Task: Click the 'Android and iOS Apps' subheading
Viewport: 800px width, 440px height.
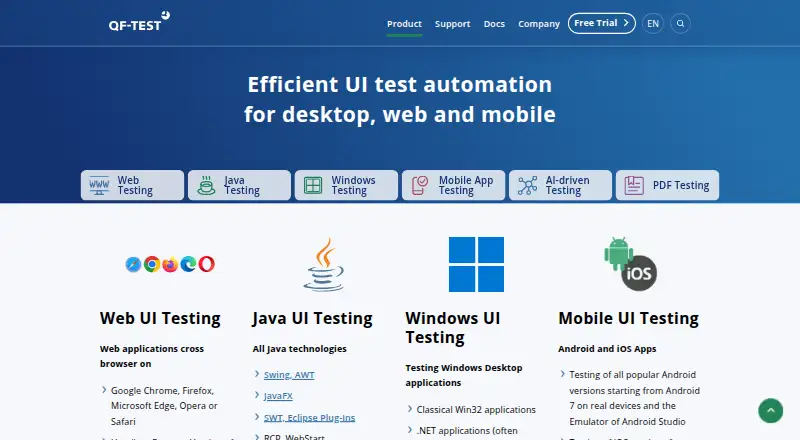Action: pyautogui.click(x=607, y=349)
